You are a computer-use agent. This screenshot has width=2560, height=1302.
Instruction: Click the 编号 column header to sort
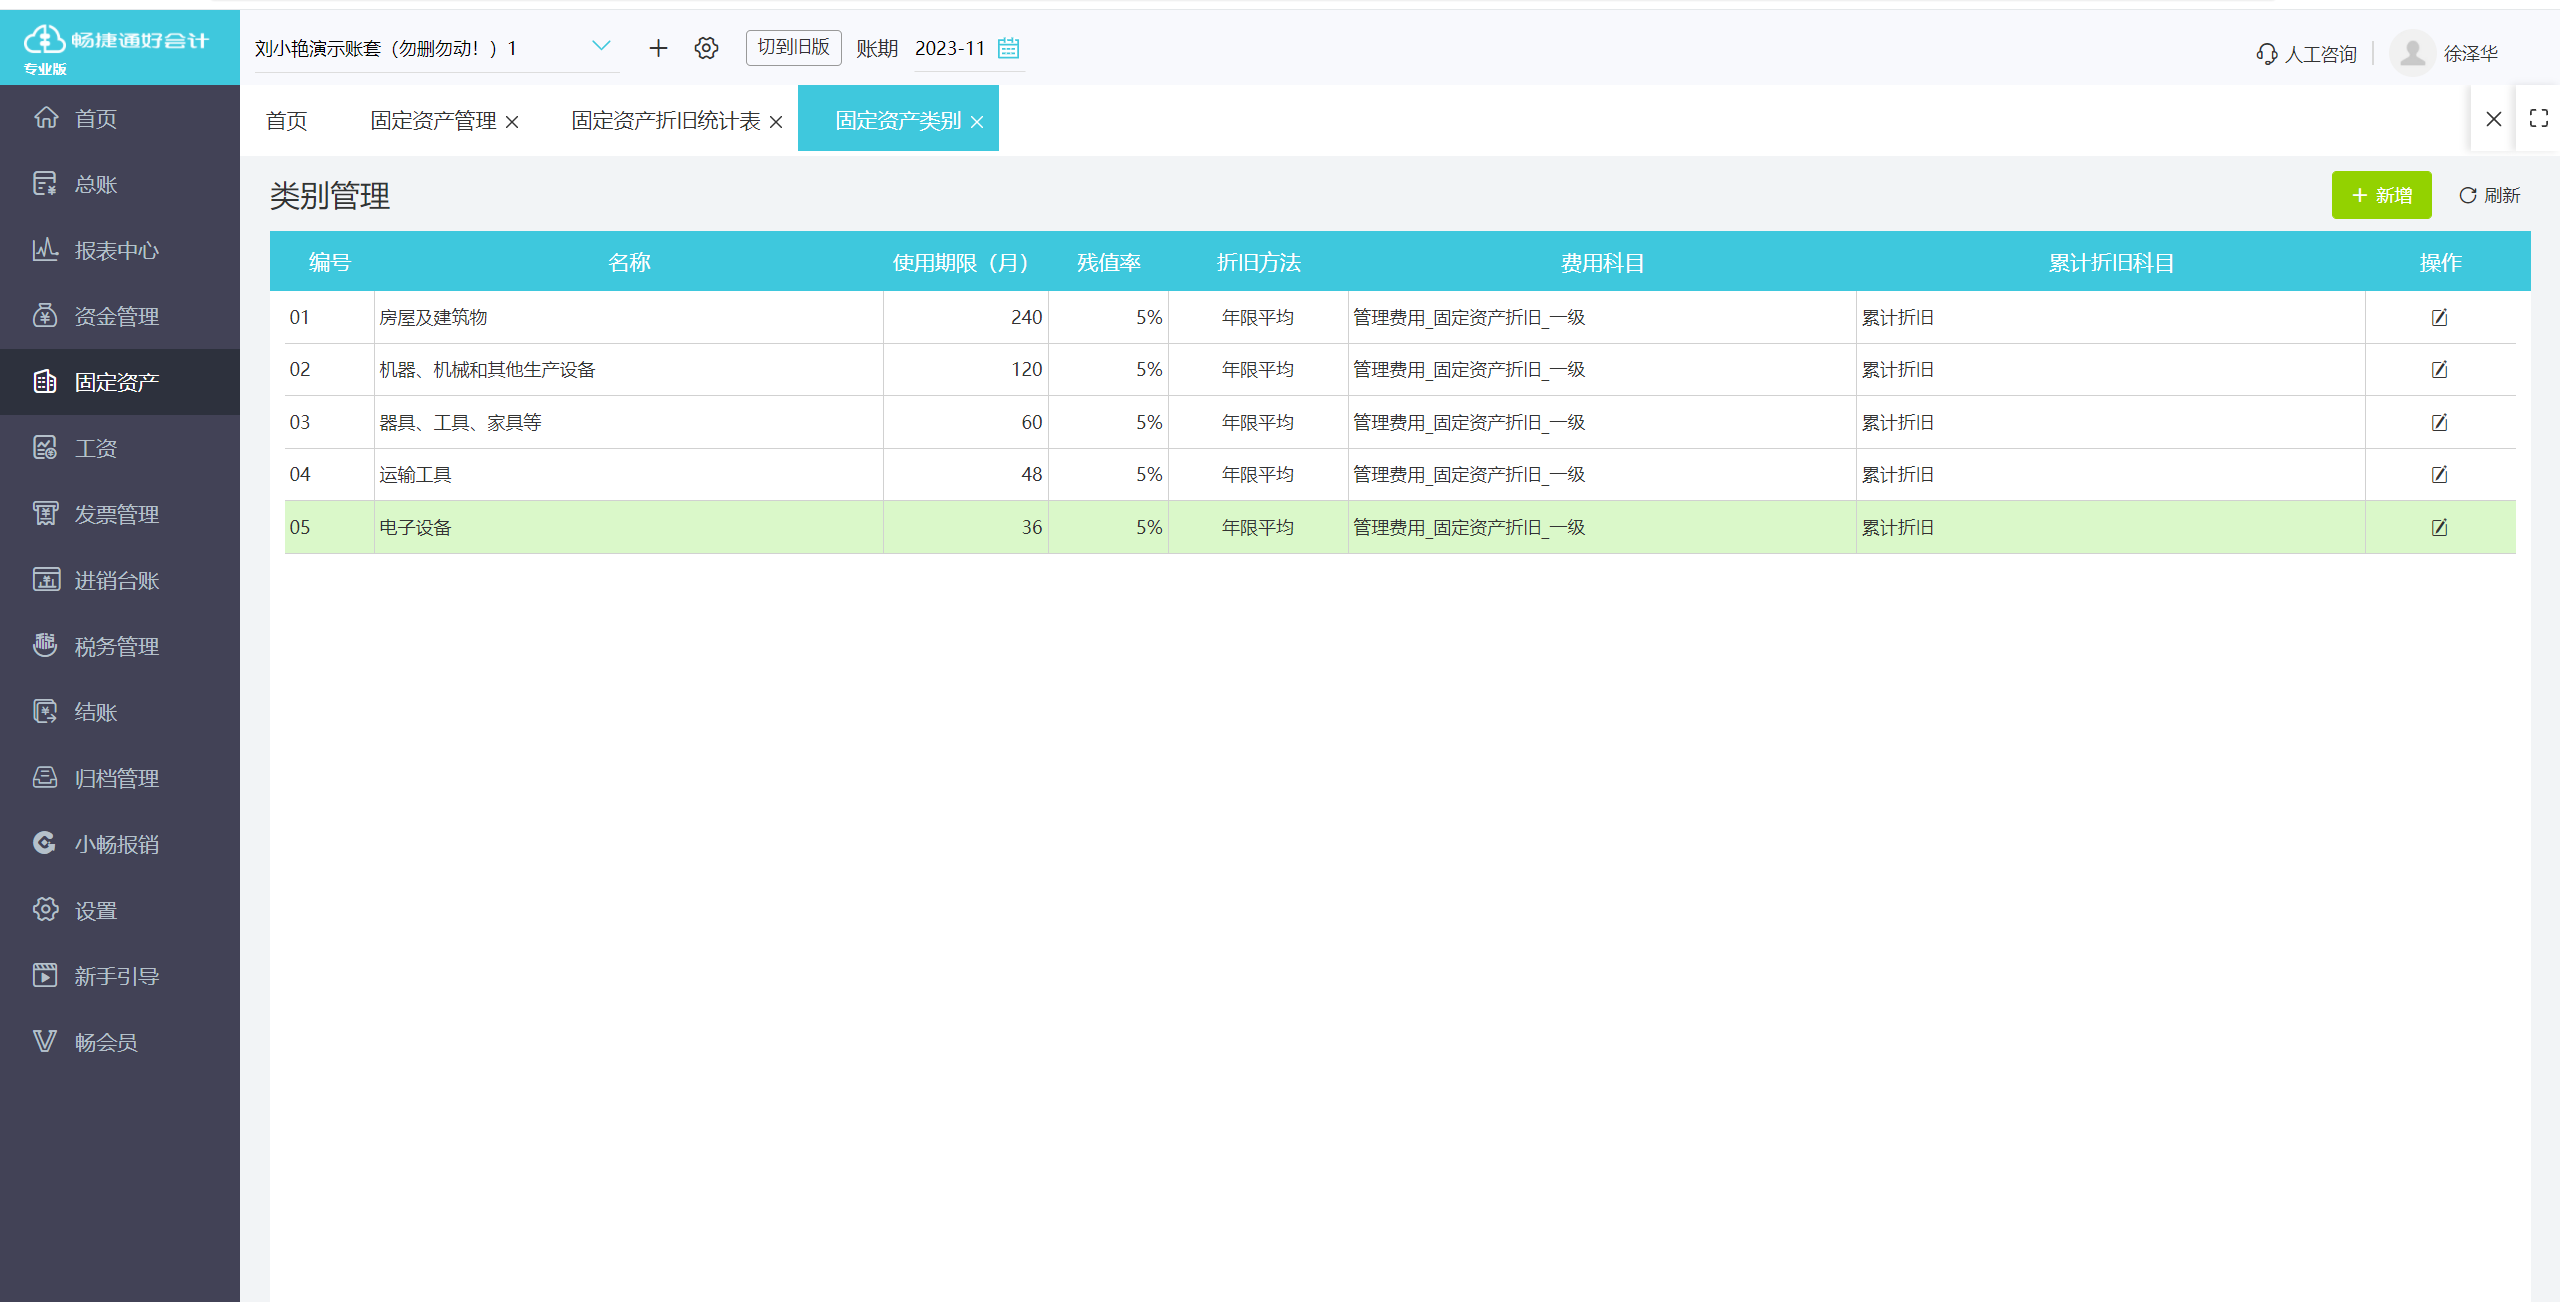[325, 262]
